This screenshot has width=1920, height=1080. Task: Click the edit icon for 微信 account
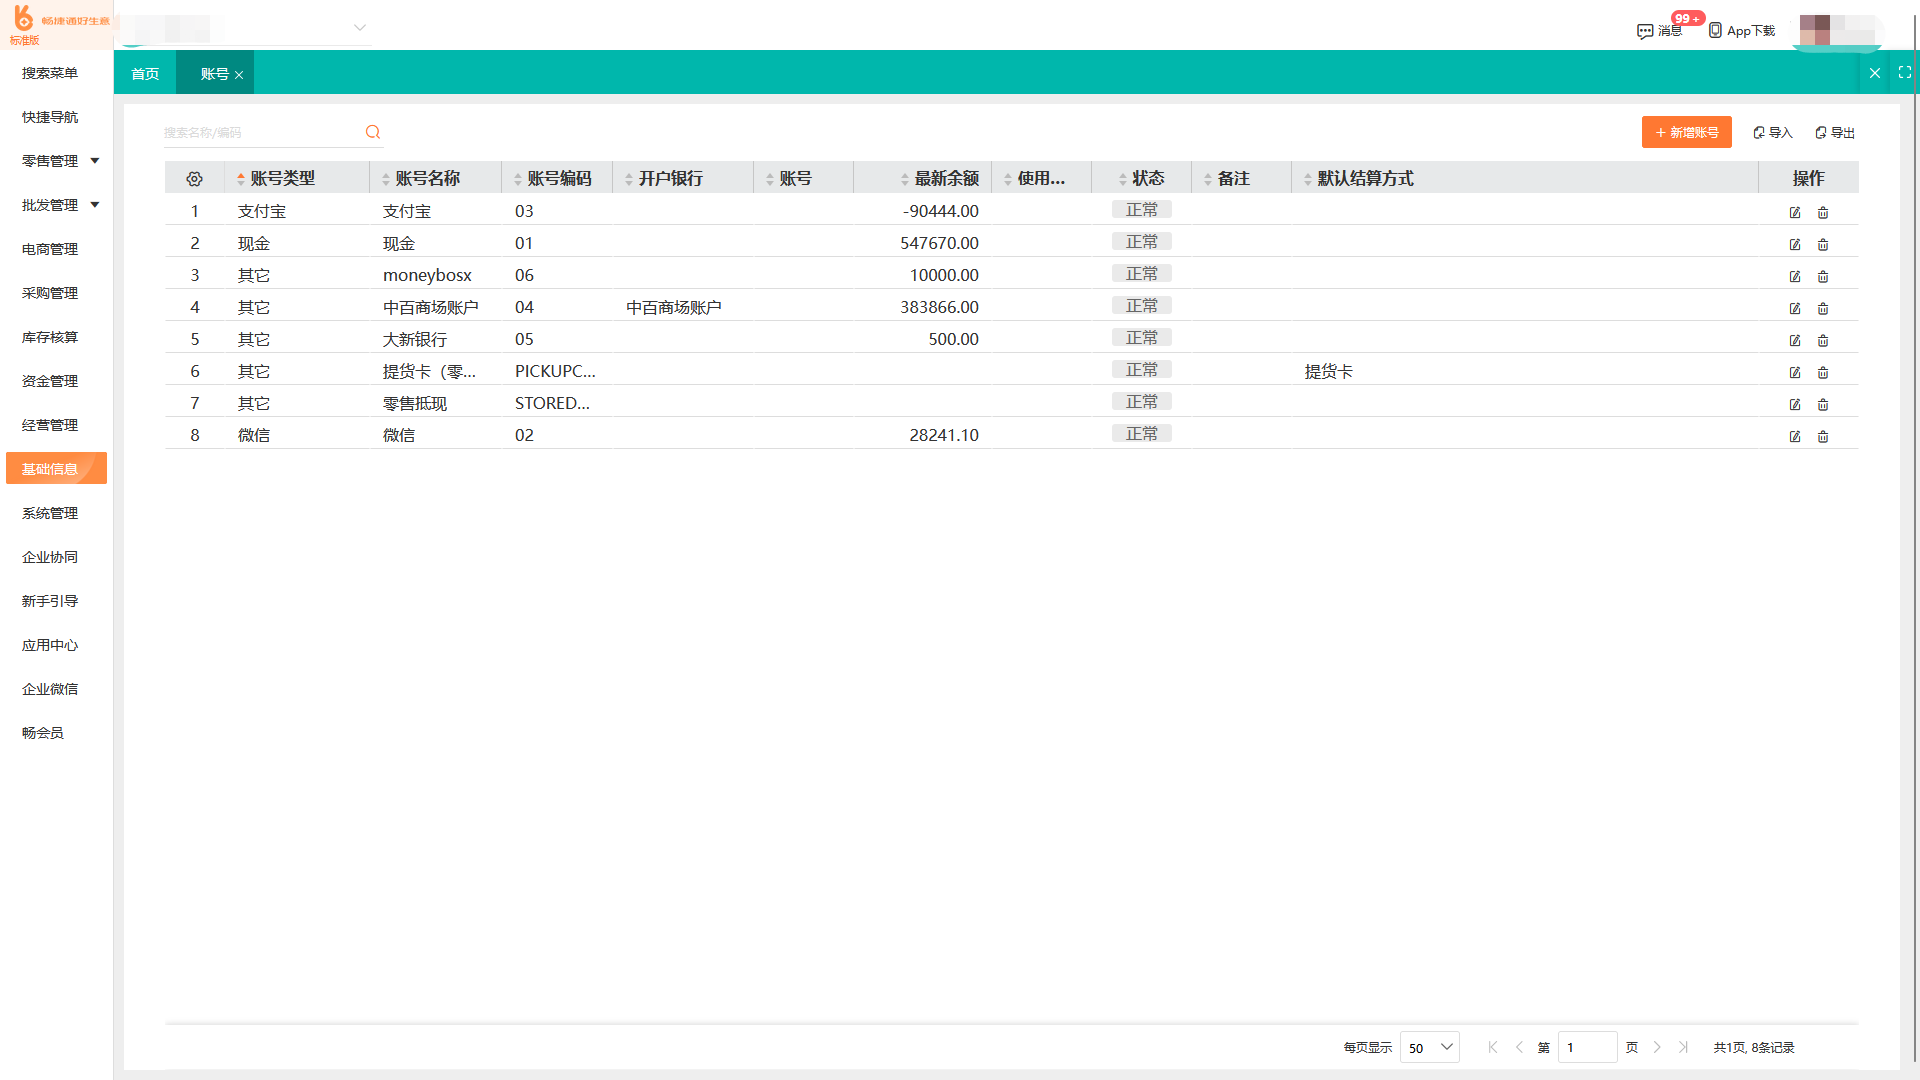pos(1795,434)
